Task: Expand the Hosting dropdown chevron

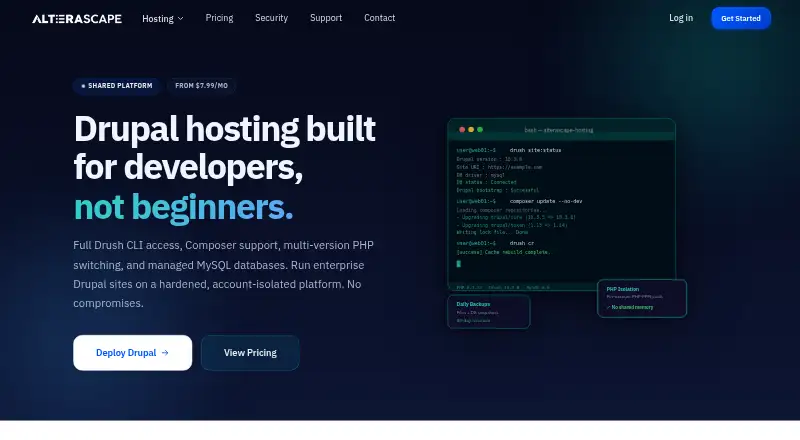Action: click(181, 19)
